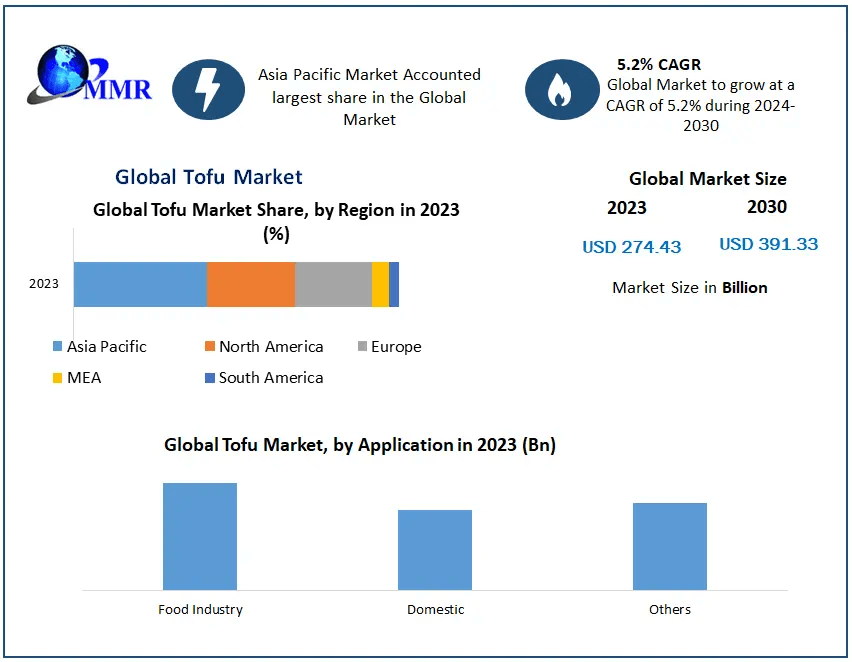The image size is (852, 662).
Task: Click the lightning bolt circle icon
Action: 208,90
